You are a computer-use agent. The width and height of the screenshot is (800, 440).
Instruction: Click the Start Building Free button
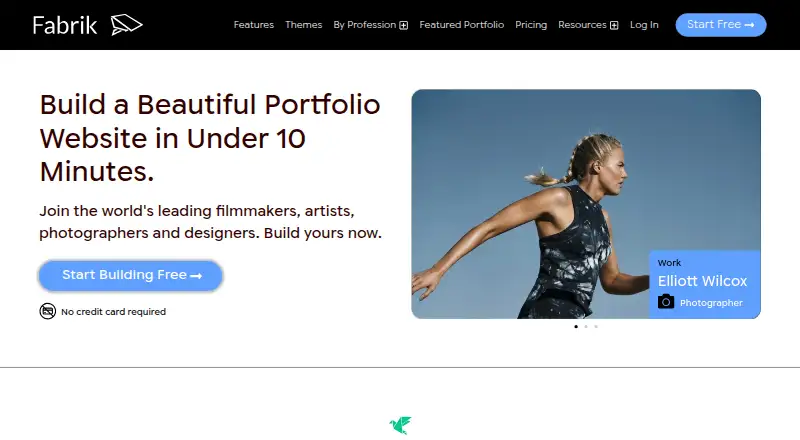pyautogui.click(x=131, y=275)
